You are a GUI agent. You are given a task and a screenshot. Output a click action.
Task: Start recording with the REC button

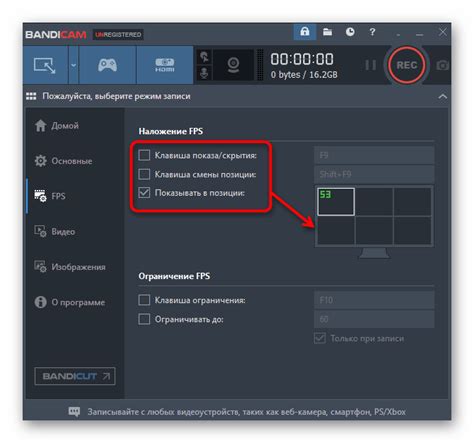point(407,65)
